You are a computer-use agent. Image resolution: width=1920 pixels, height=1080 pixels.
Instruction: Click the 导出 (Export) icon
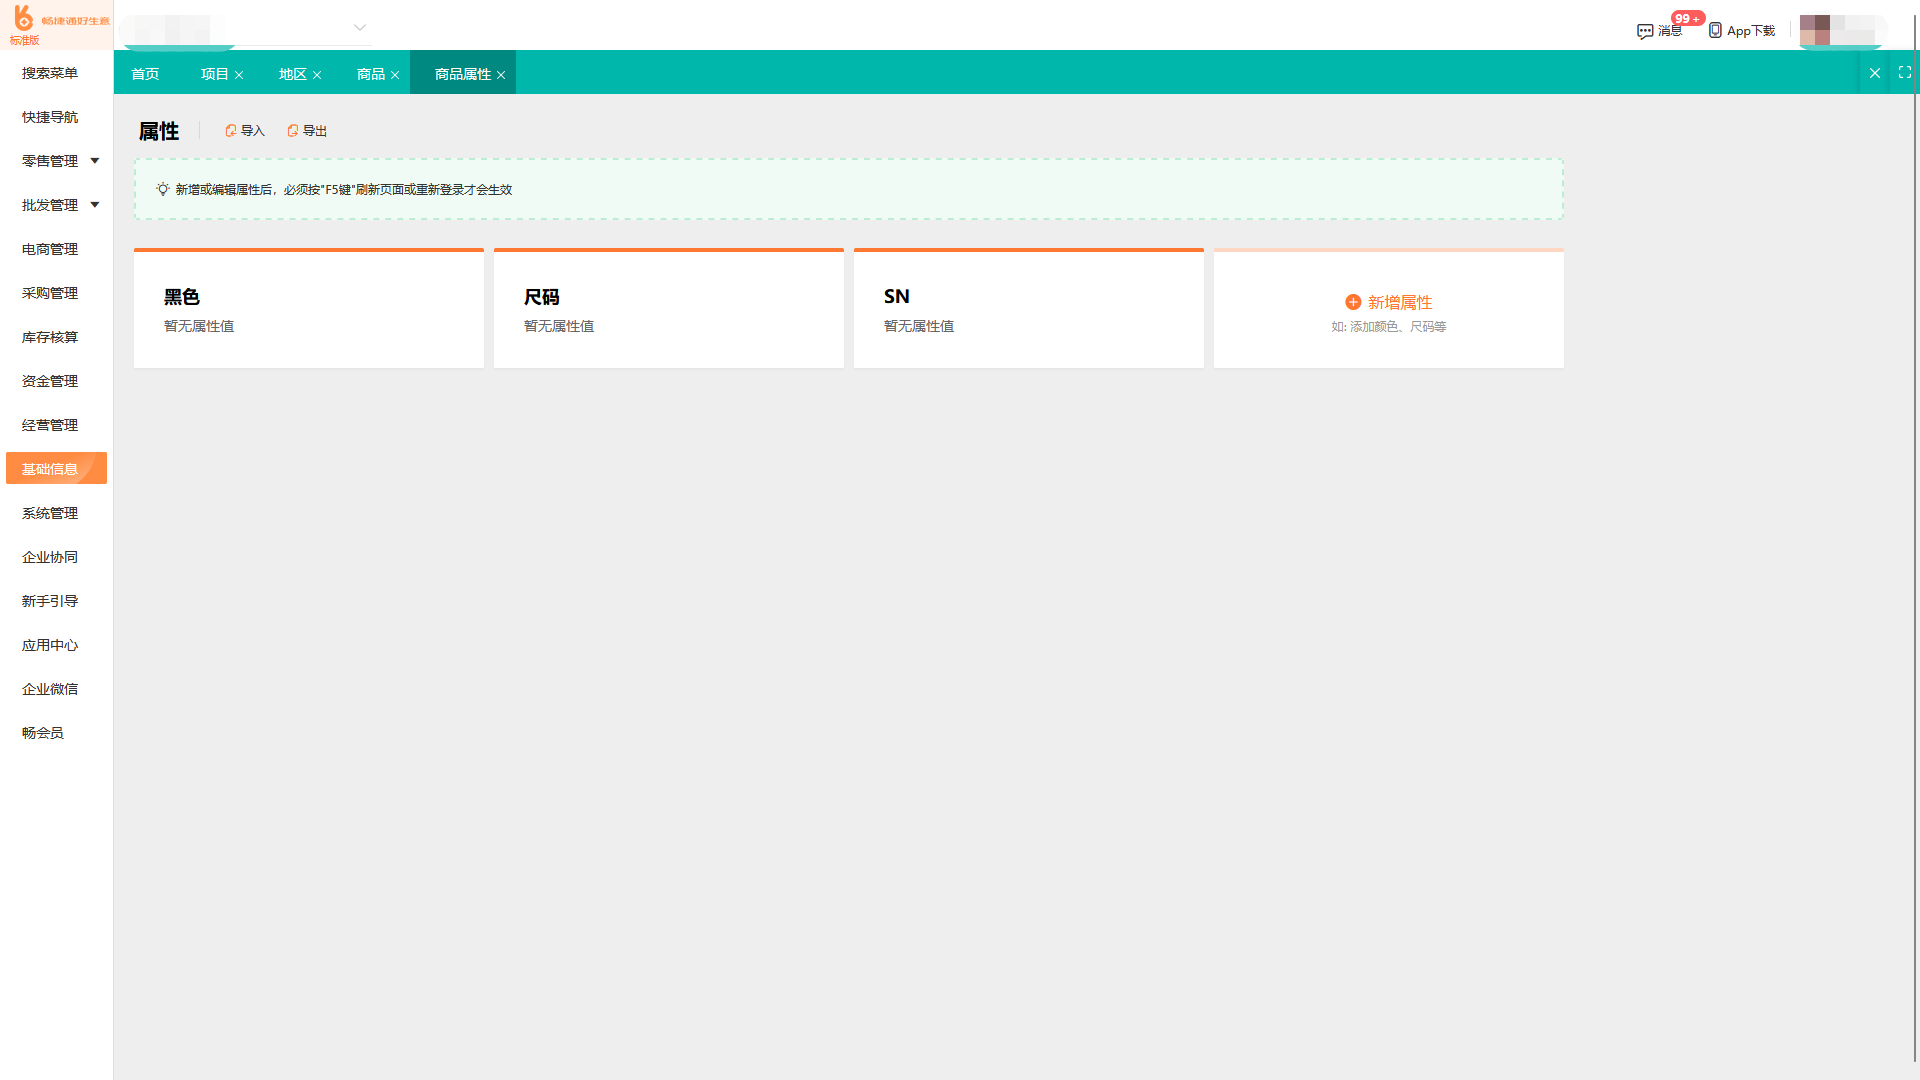pyautogui.click(x=293, y=131)
